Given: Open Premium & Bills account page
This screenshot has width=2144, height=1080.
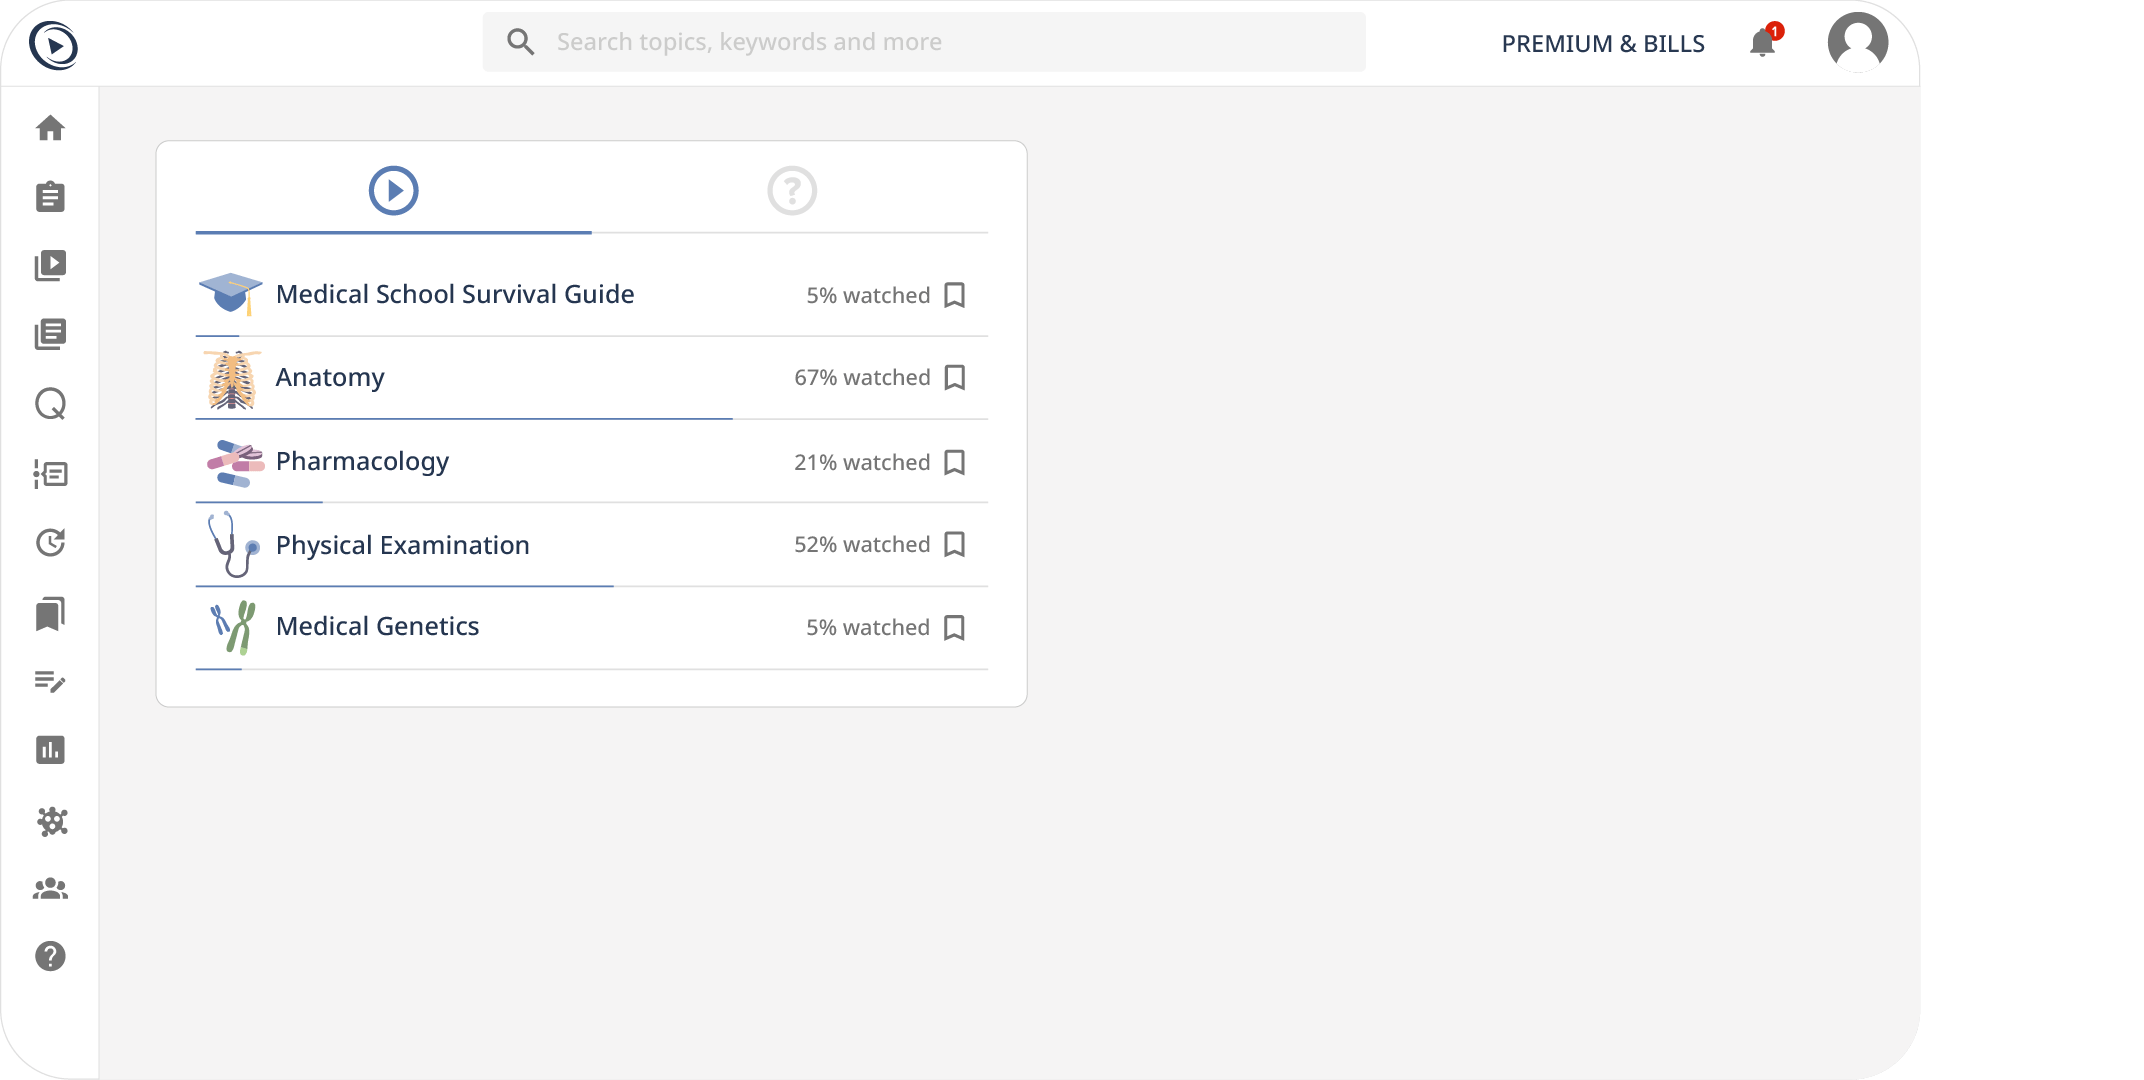Looking at the screenshot, I should point(1603,43).
